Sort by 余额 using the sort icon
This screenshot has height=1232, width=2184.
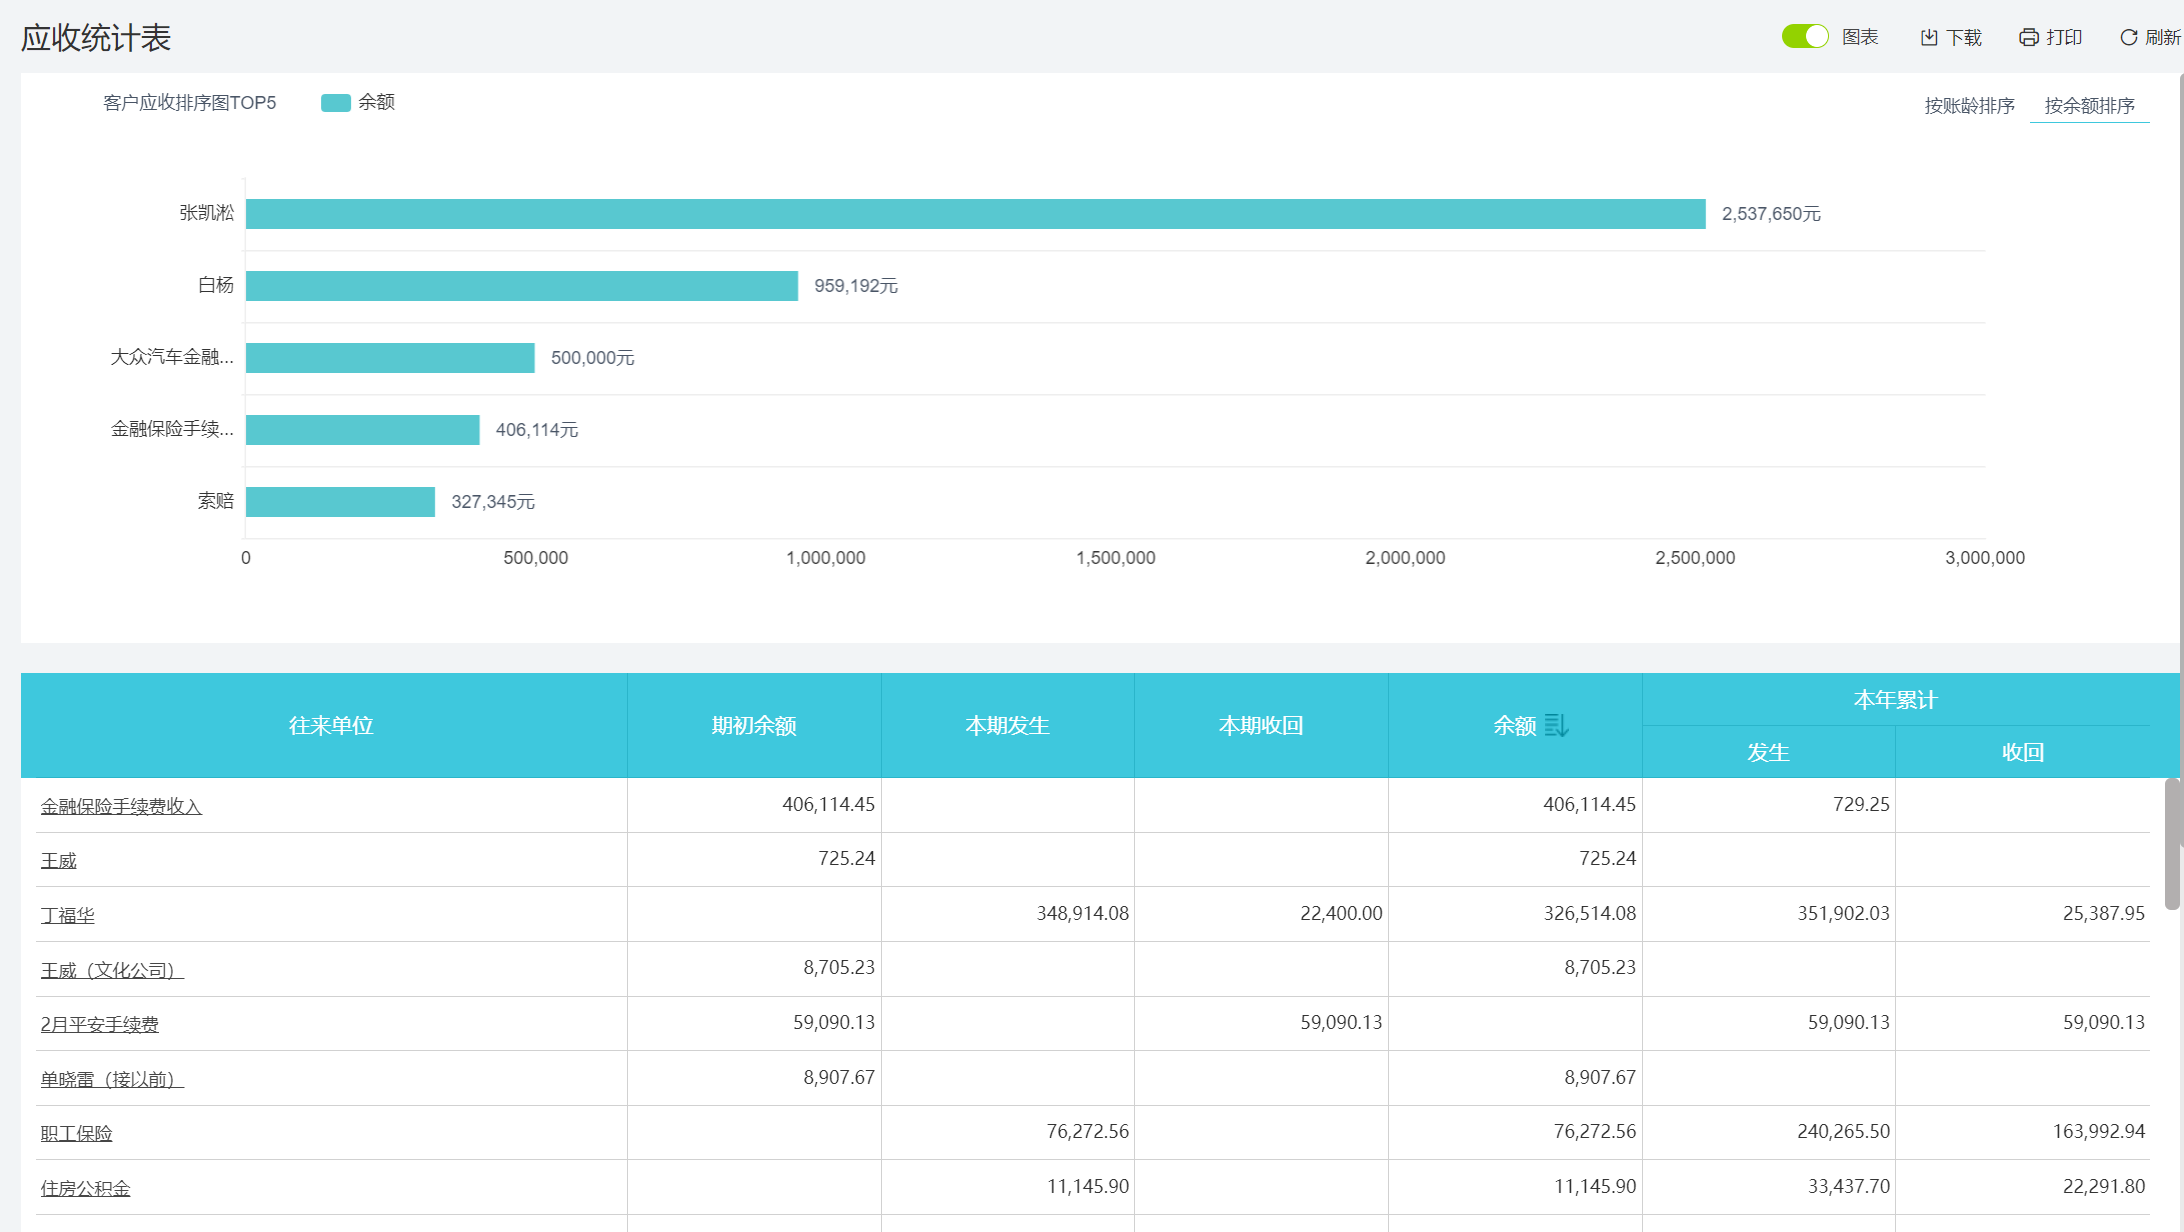[x=1554, y=725]
